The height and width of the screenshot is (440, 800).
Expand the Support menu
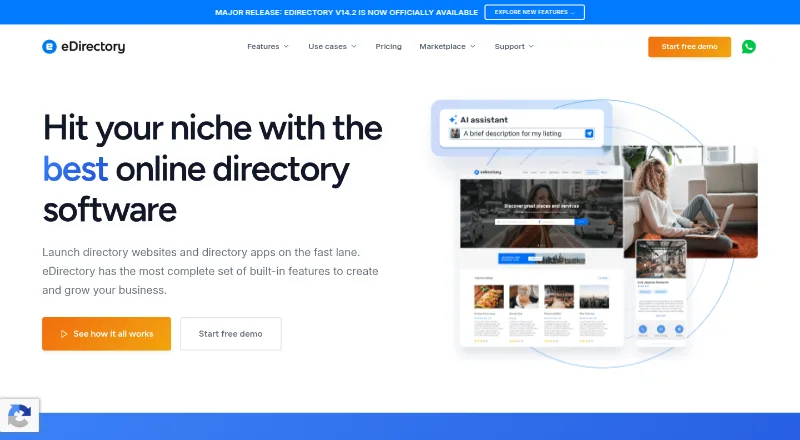pos(514,46)
